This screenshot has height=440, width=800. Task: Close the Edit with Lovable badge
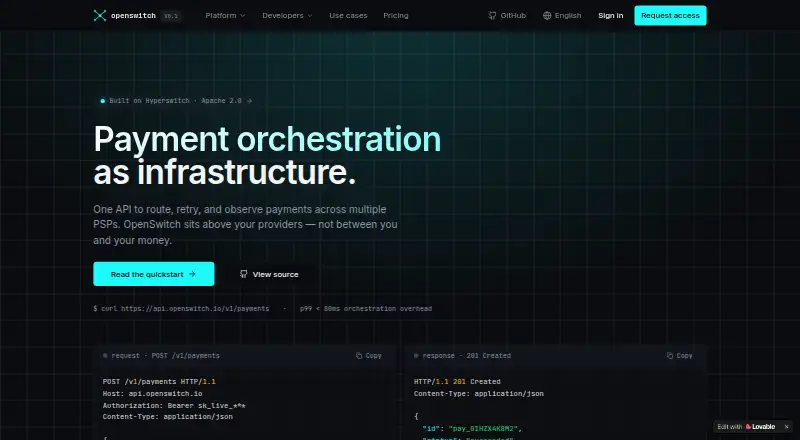click(786, 427)
